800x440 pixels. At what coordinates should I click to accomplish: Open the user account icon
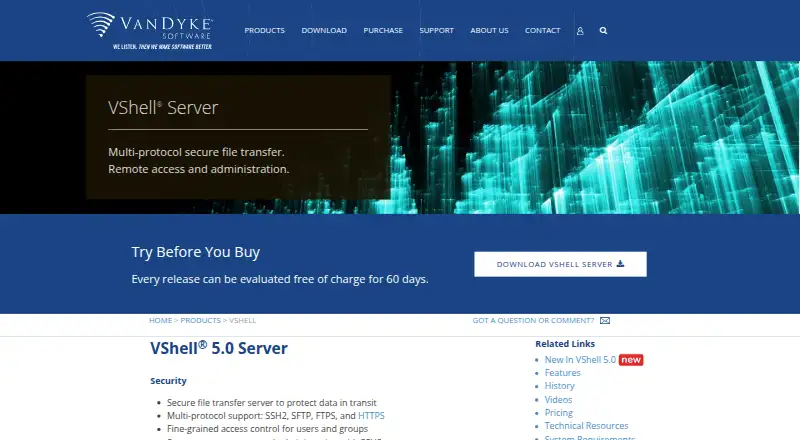pos(580,31)
